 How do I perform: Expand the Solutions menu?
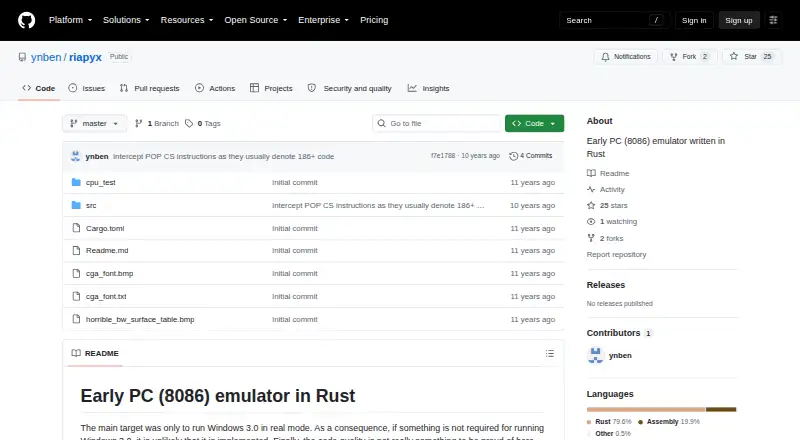(126, 20)
